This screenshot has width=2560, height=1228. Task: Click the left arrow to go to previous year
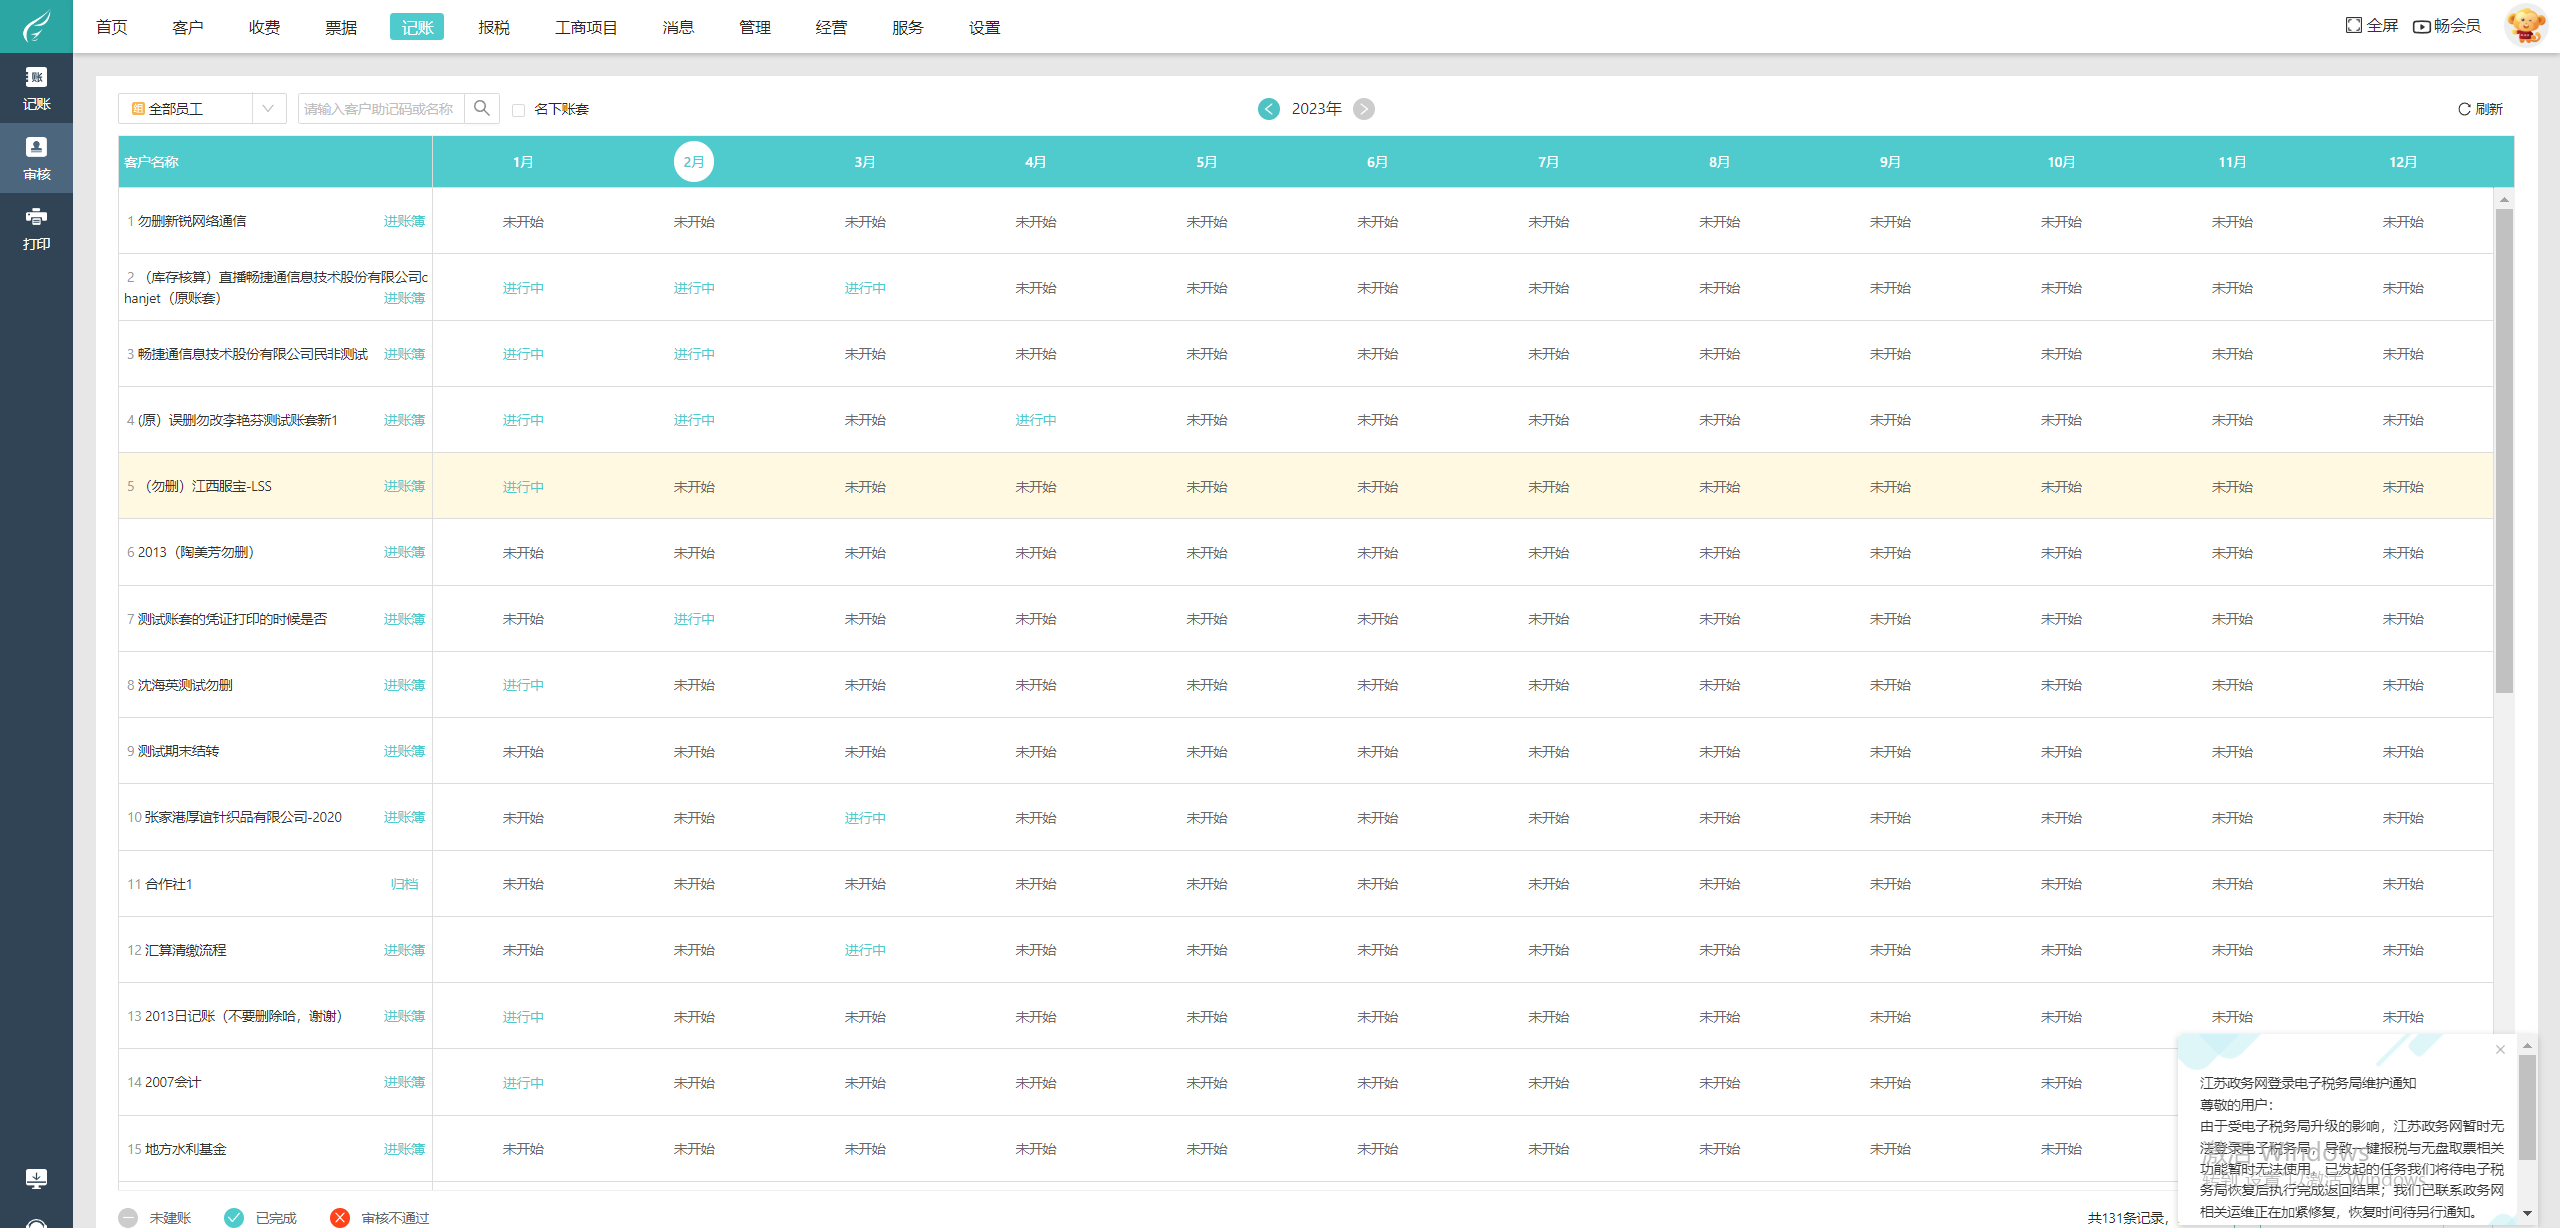point(1265,109)
